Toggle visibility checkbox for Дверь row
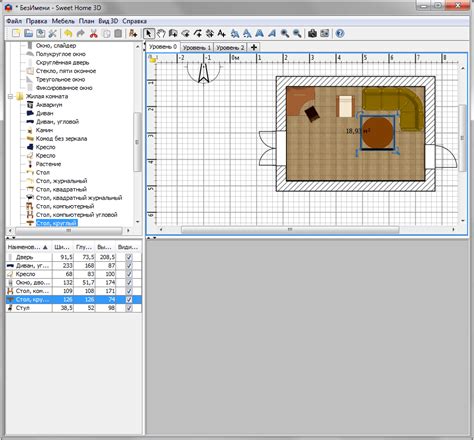 (129, 257)
